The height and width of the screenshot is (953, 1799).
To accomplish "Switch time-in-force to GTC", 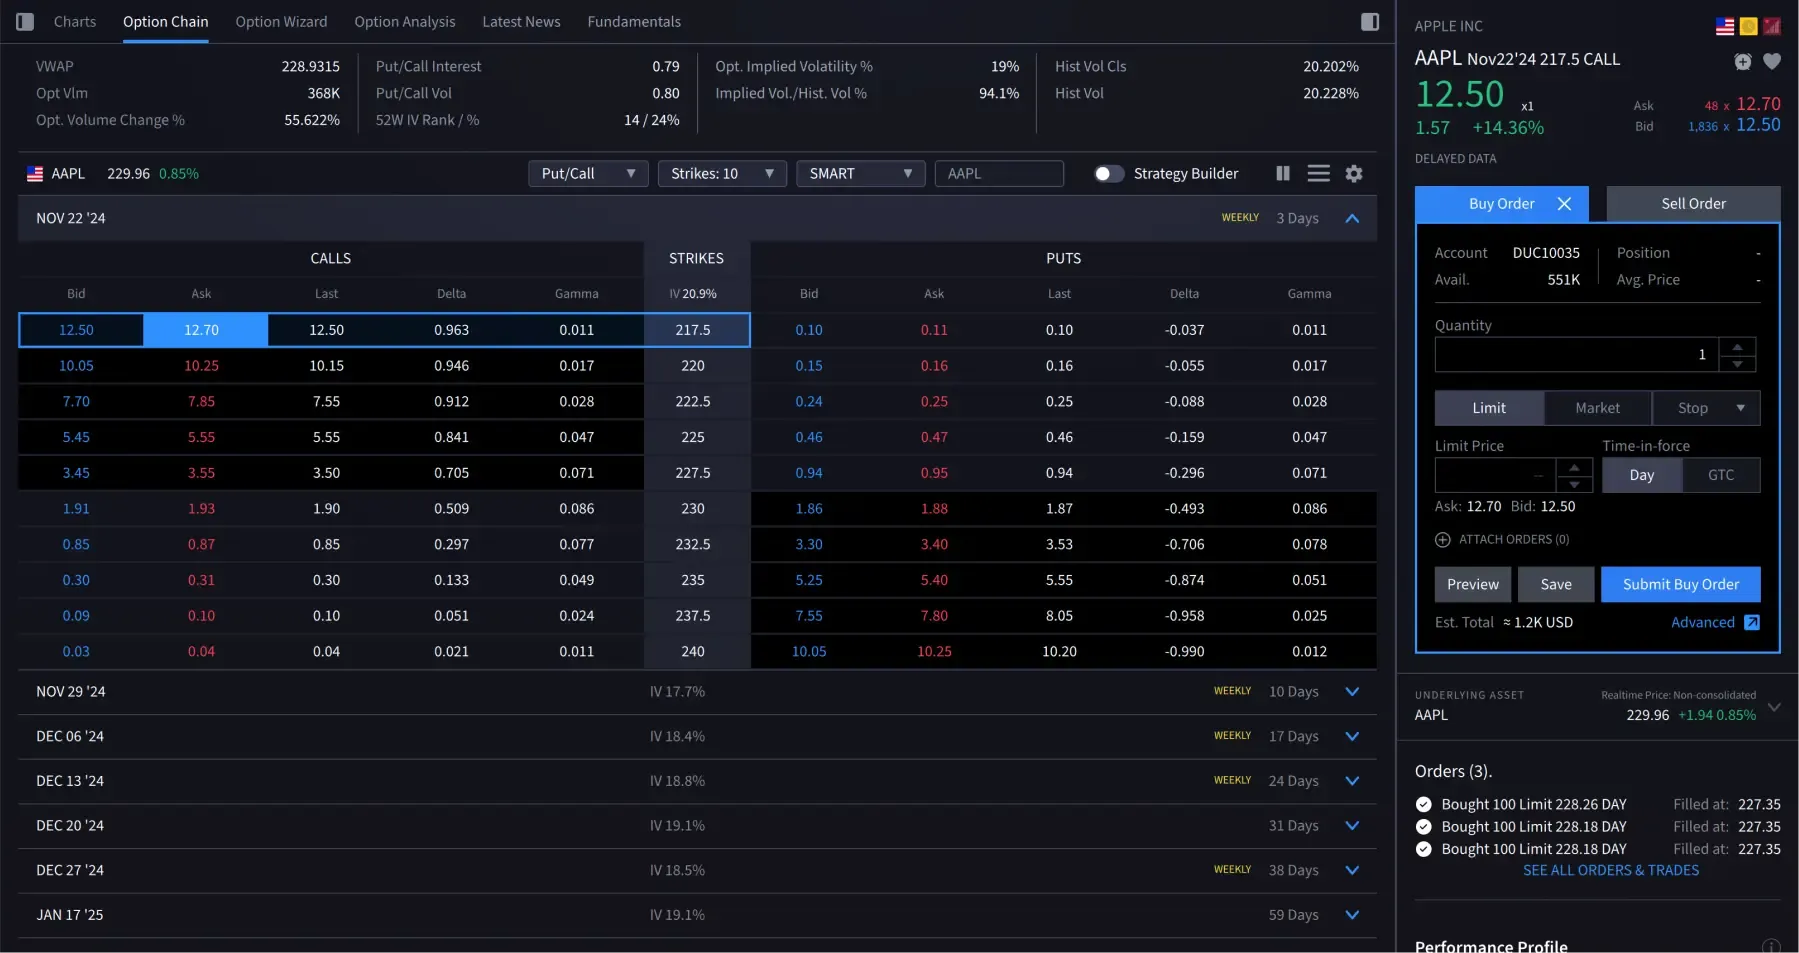I will [x=1722, y=475].
